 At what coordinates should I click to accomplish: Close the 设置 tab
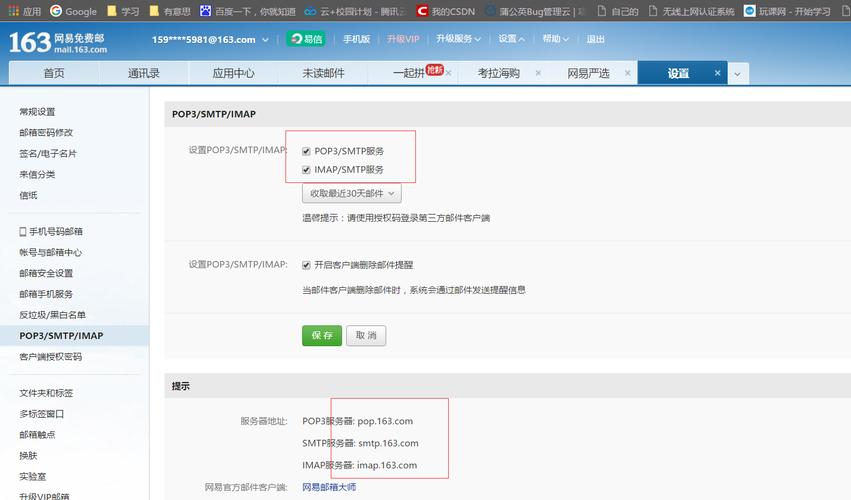tap(717, 73)
